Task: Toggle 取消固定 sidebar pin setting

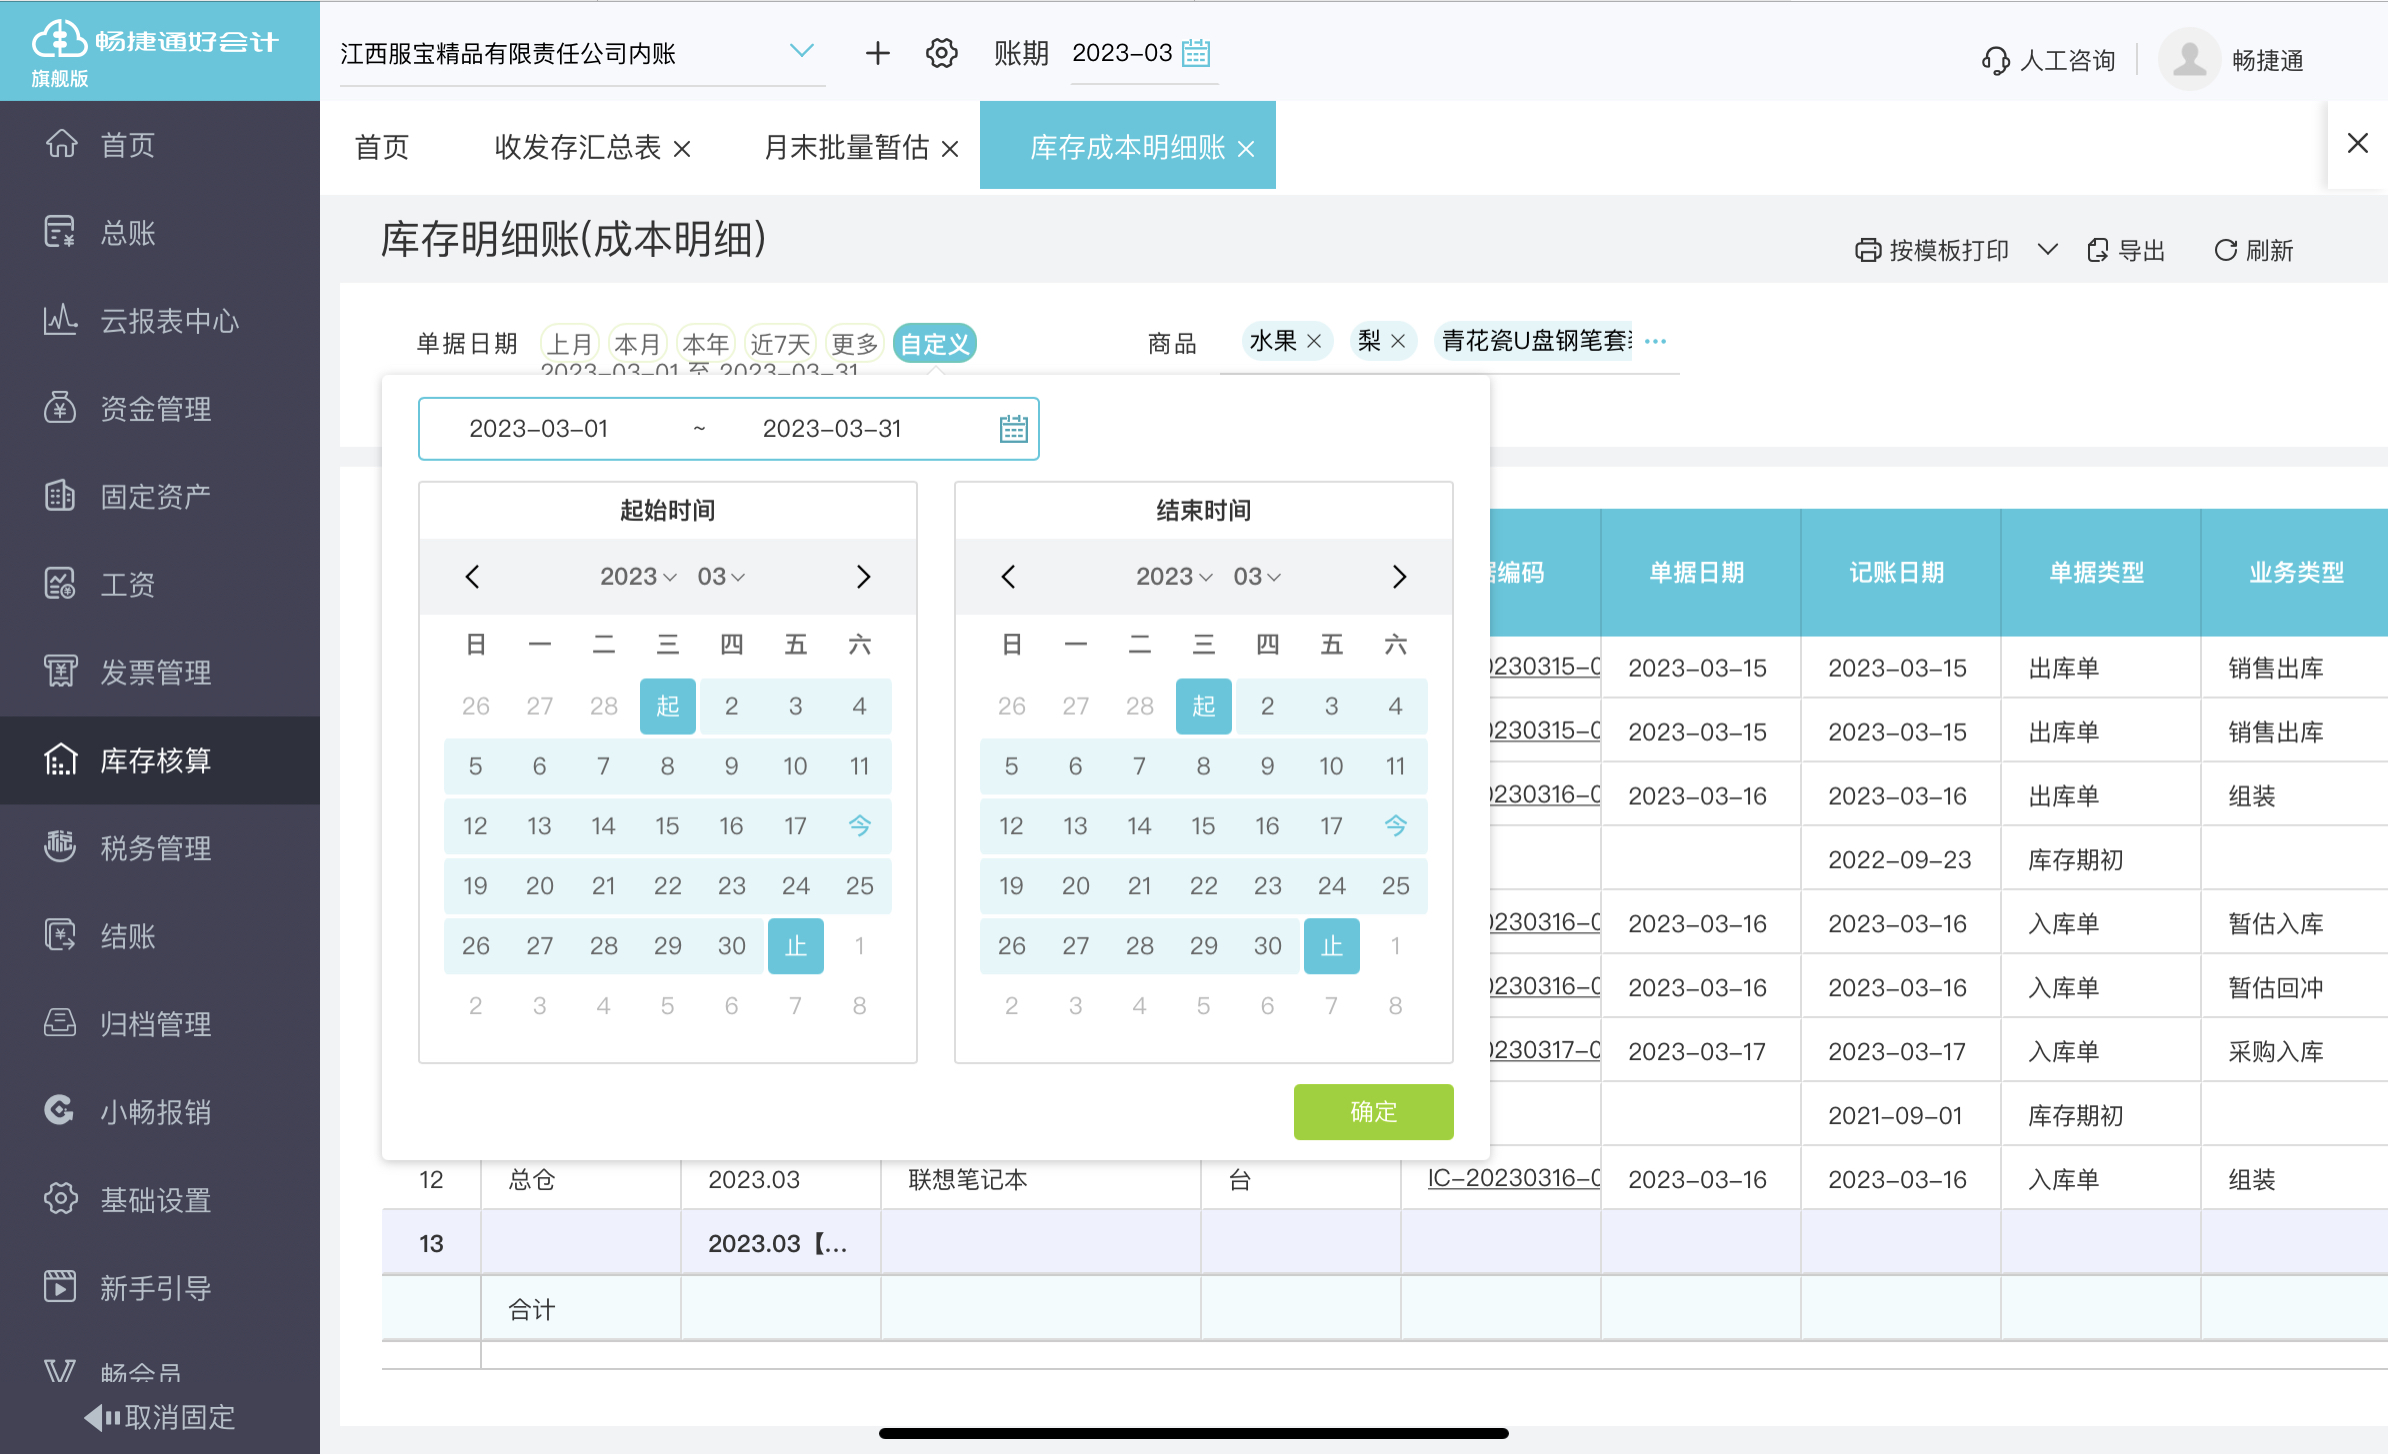Action: (160, 1418)
